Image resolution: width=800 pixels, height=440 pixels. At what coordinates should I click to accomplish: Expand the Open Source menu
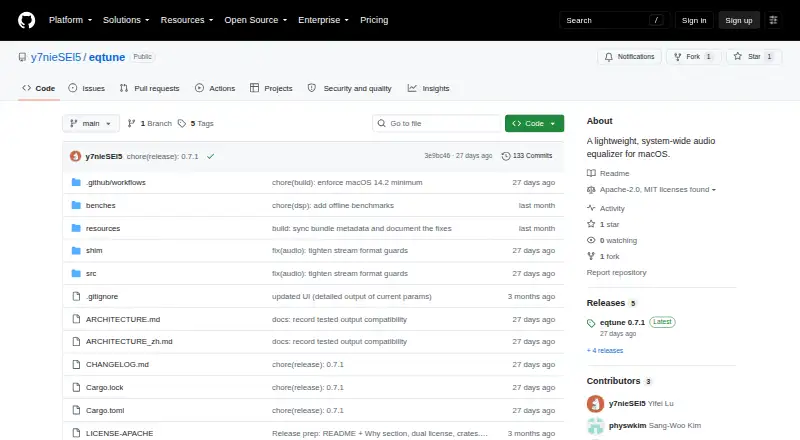pos(256,20)
